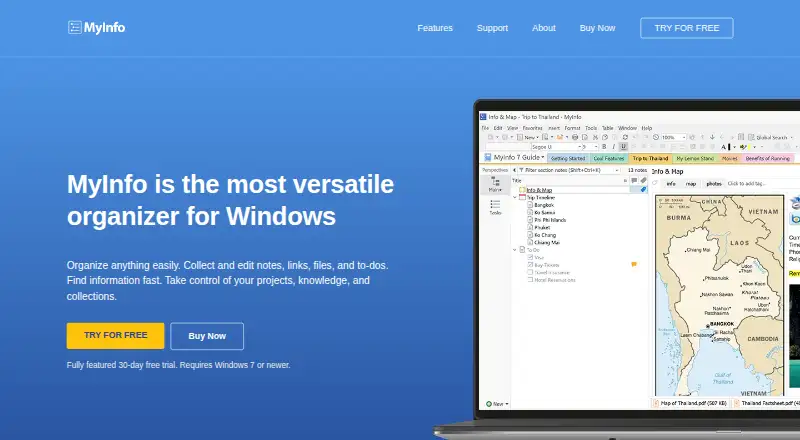Click the cut scissors icon
This screenshot has width=800, height=440.
[595, 137]
